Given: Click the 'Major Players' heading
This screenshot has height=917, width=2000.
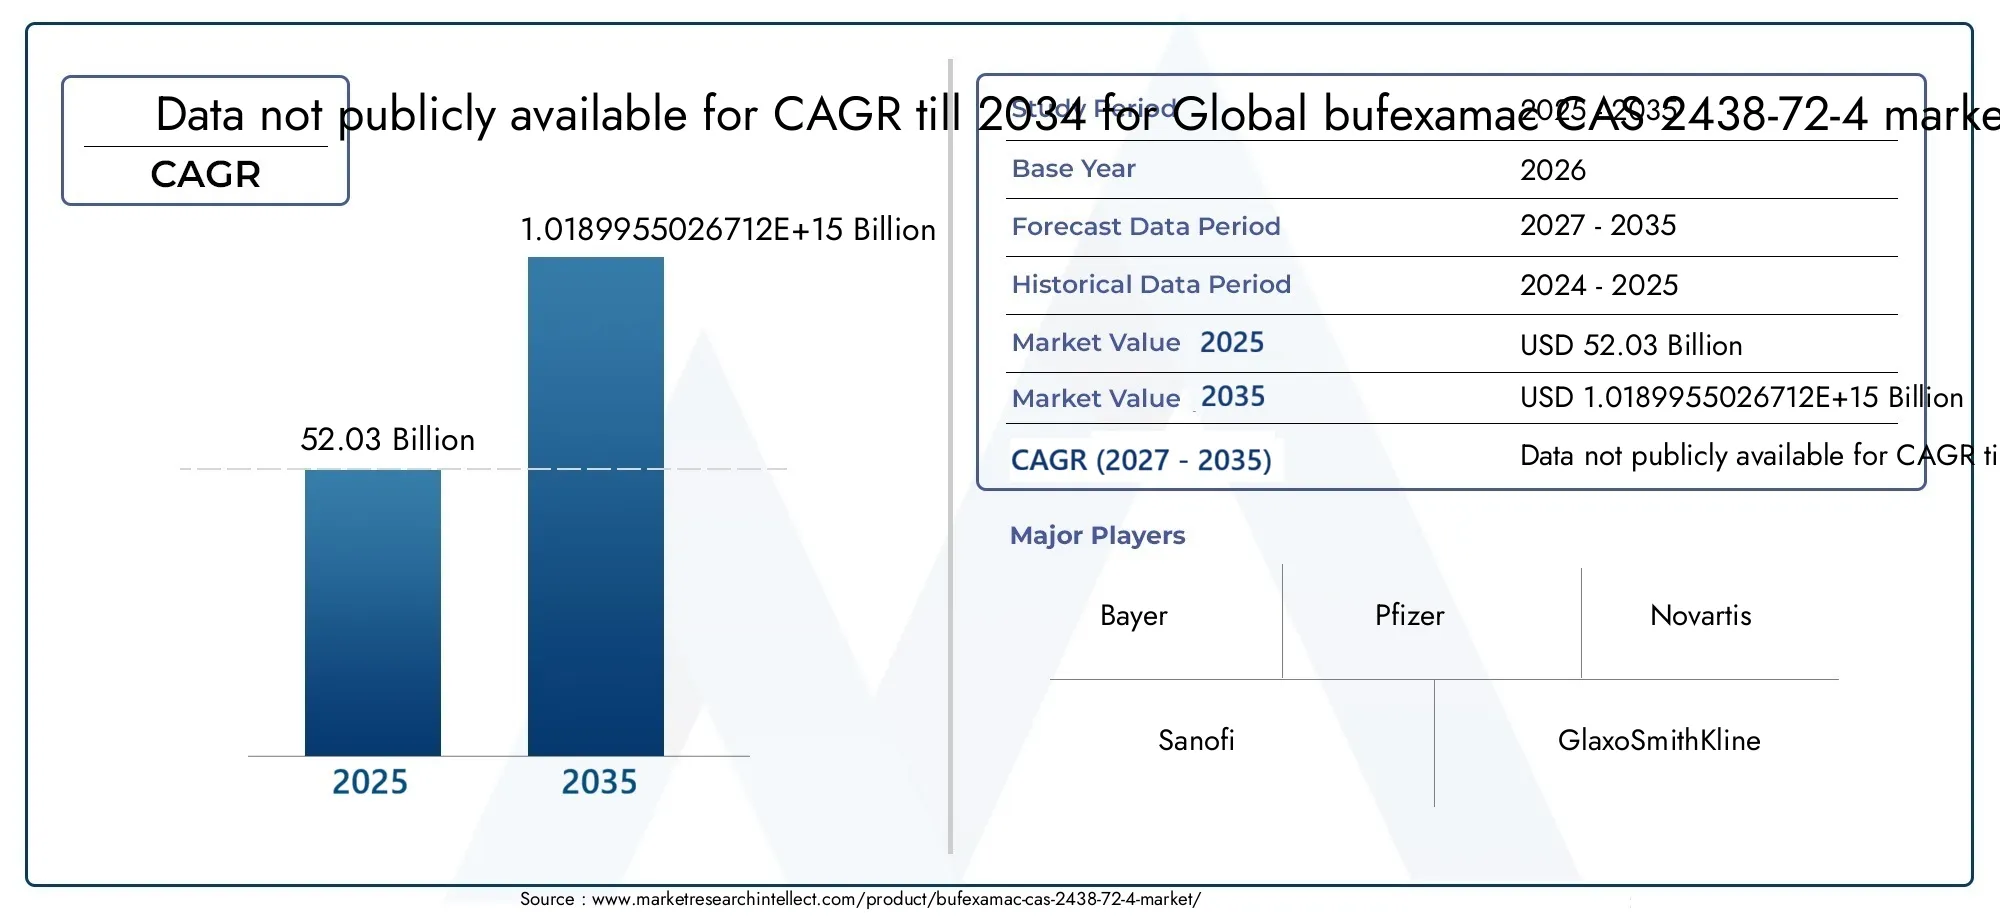Looking at the screenshot, I should [x=1097, y=536].
